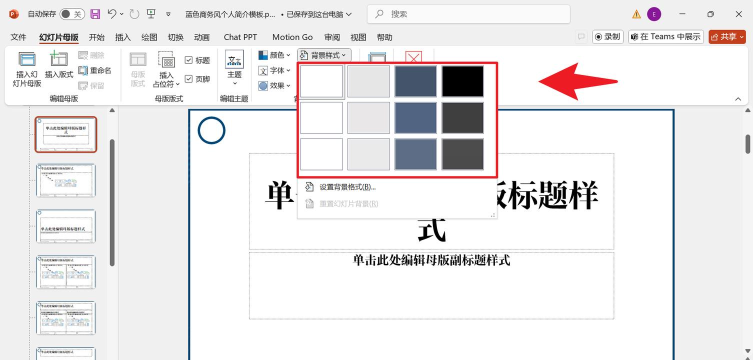Click 在 Teams 中展示 button
This screenshot has height=360, width=753.
click(x=666, y=37)
